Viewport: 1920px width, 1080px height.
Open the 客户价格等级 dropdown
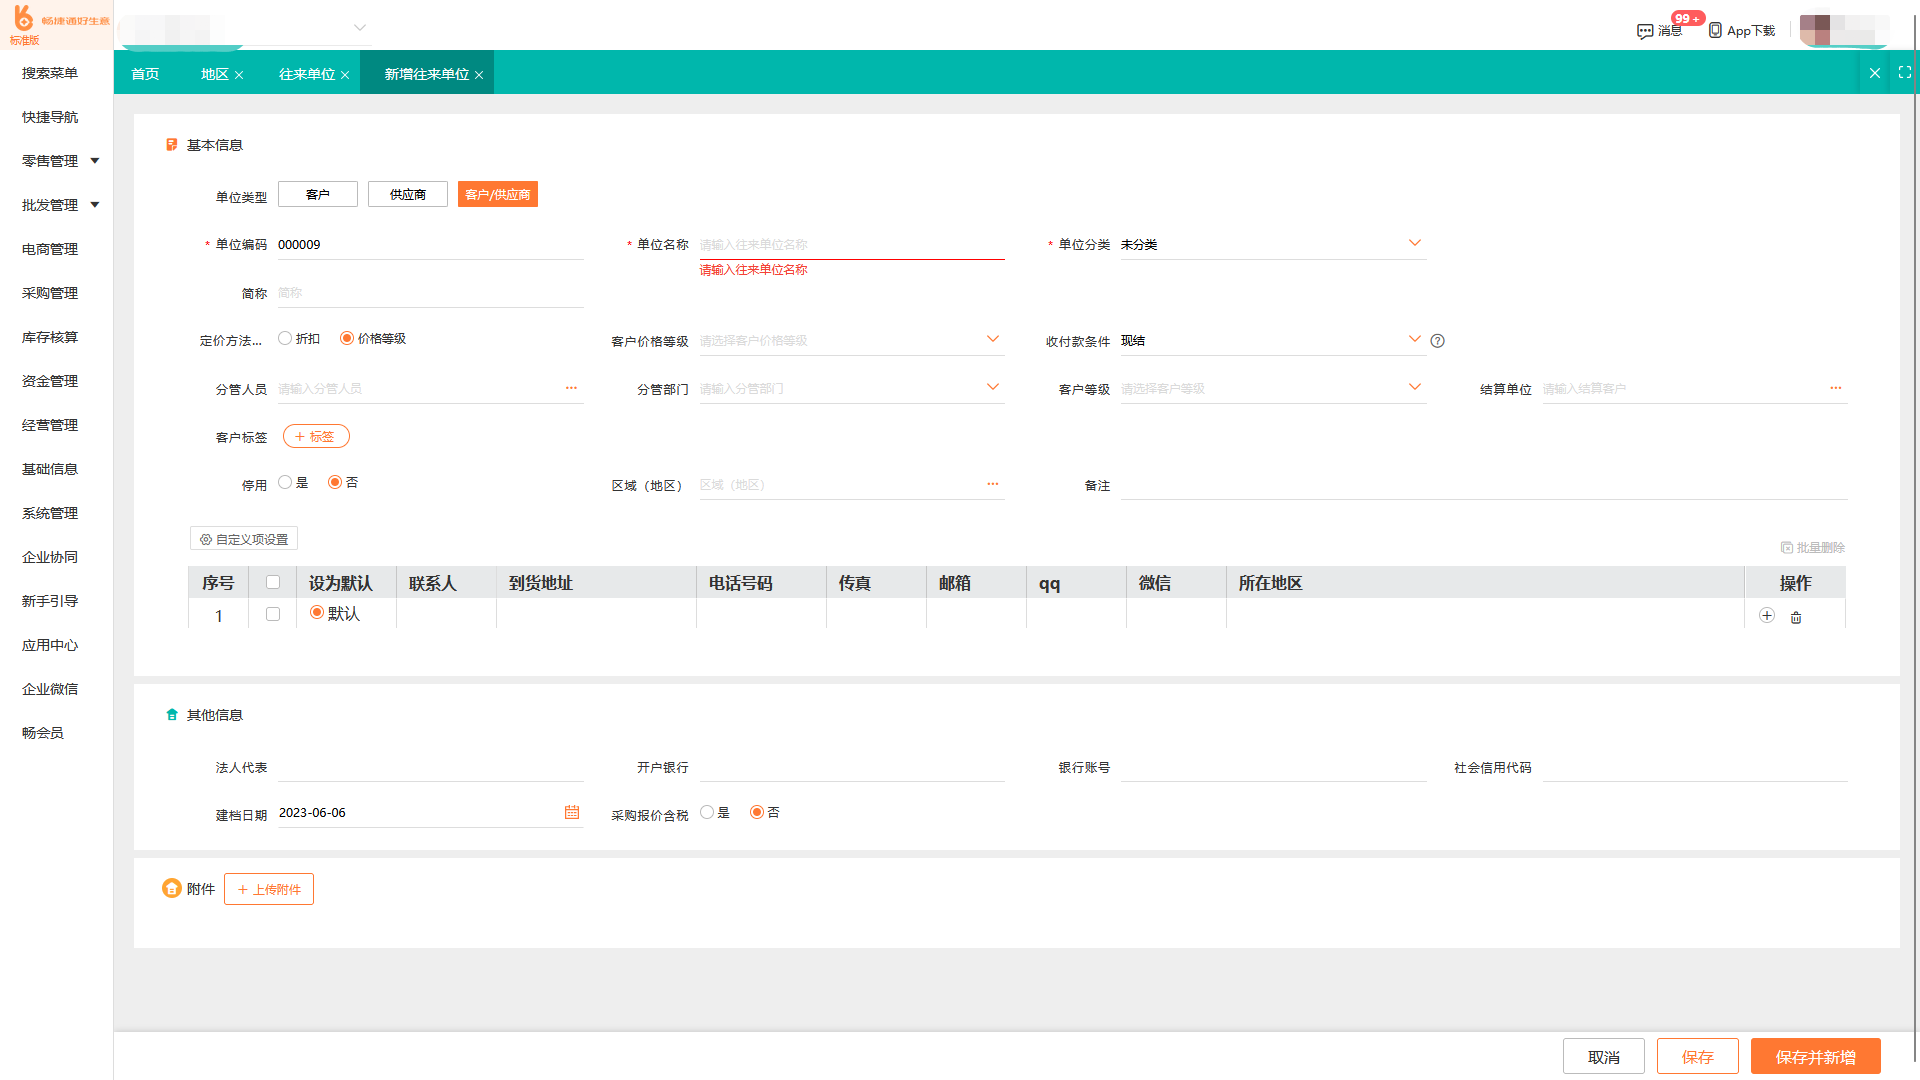996,342
